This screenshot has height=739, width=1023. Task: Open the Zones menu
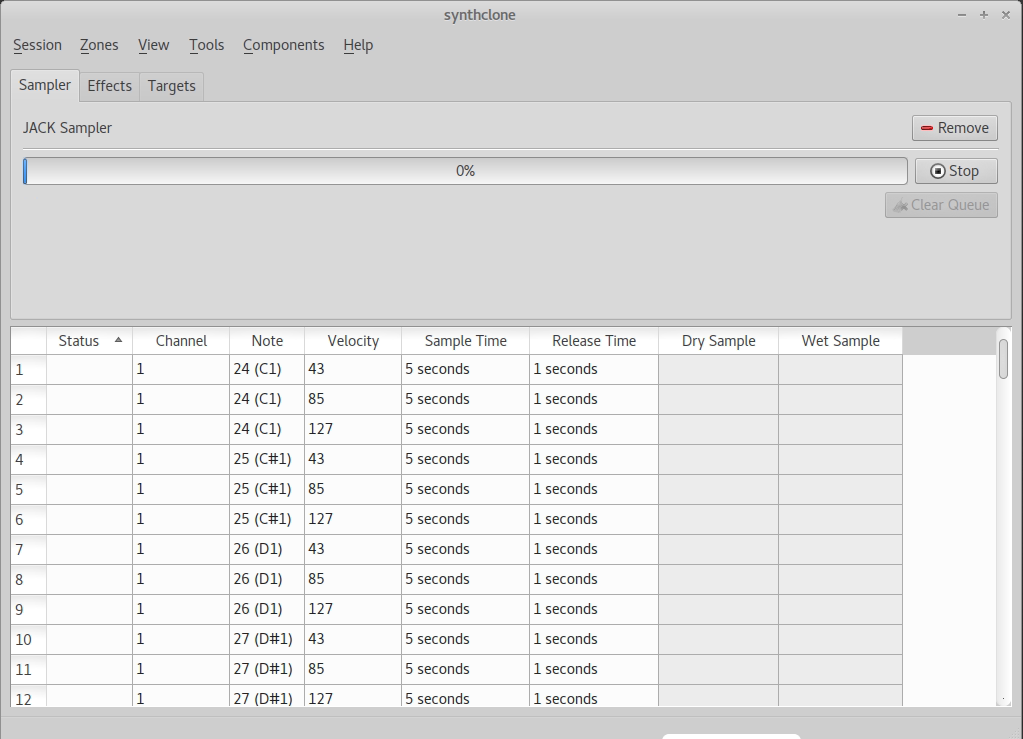click(x=99, y=45)
